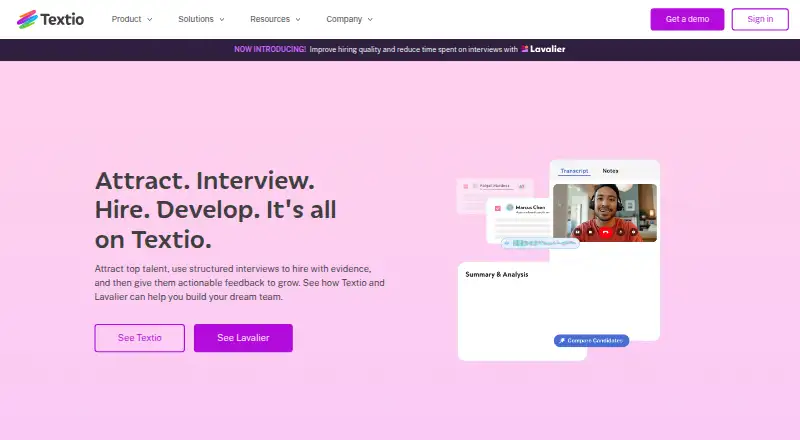Screen dimensions: 800x440
Task: Open the Solutions menu
Action: [x=201, y=19]
